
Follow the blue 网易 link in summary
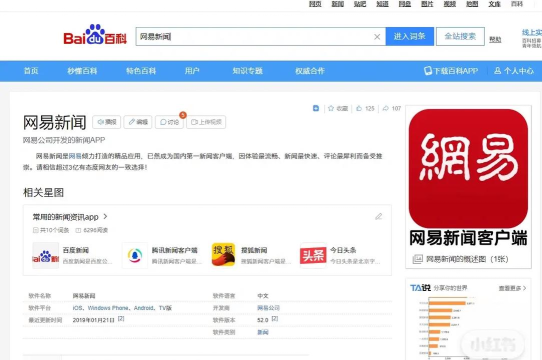75,156
